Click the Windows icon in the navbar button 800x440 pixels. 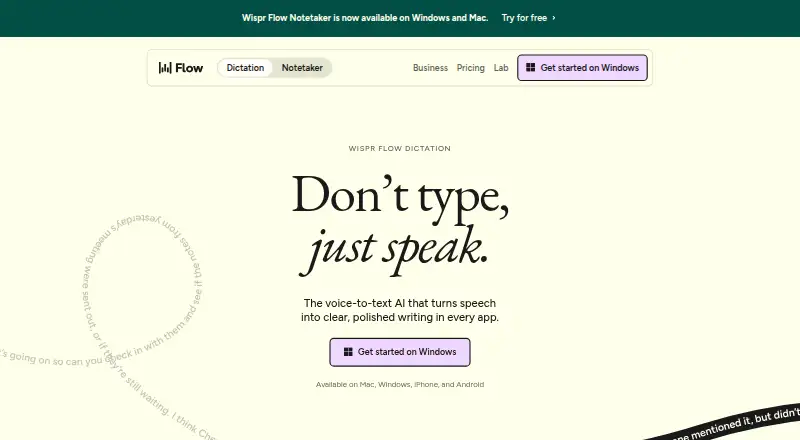[531, 67]
